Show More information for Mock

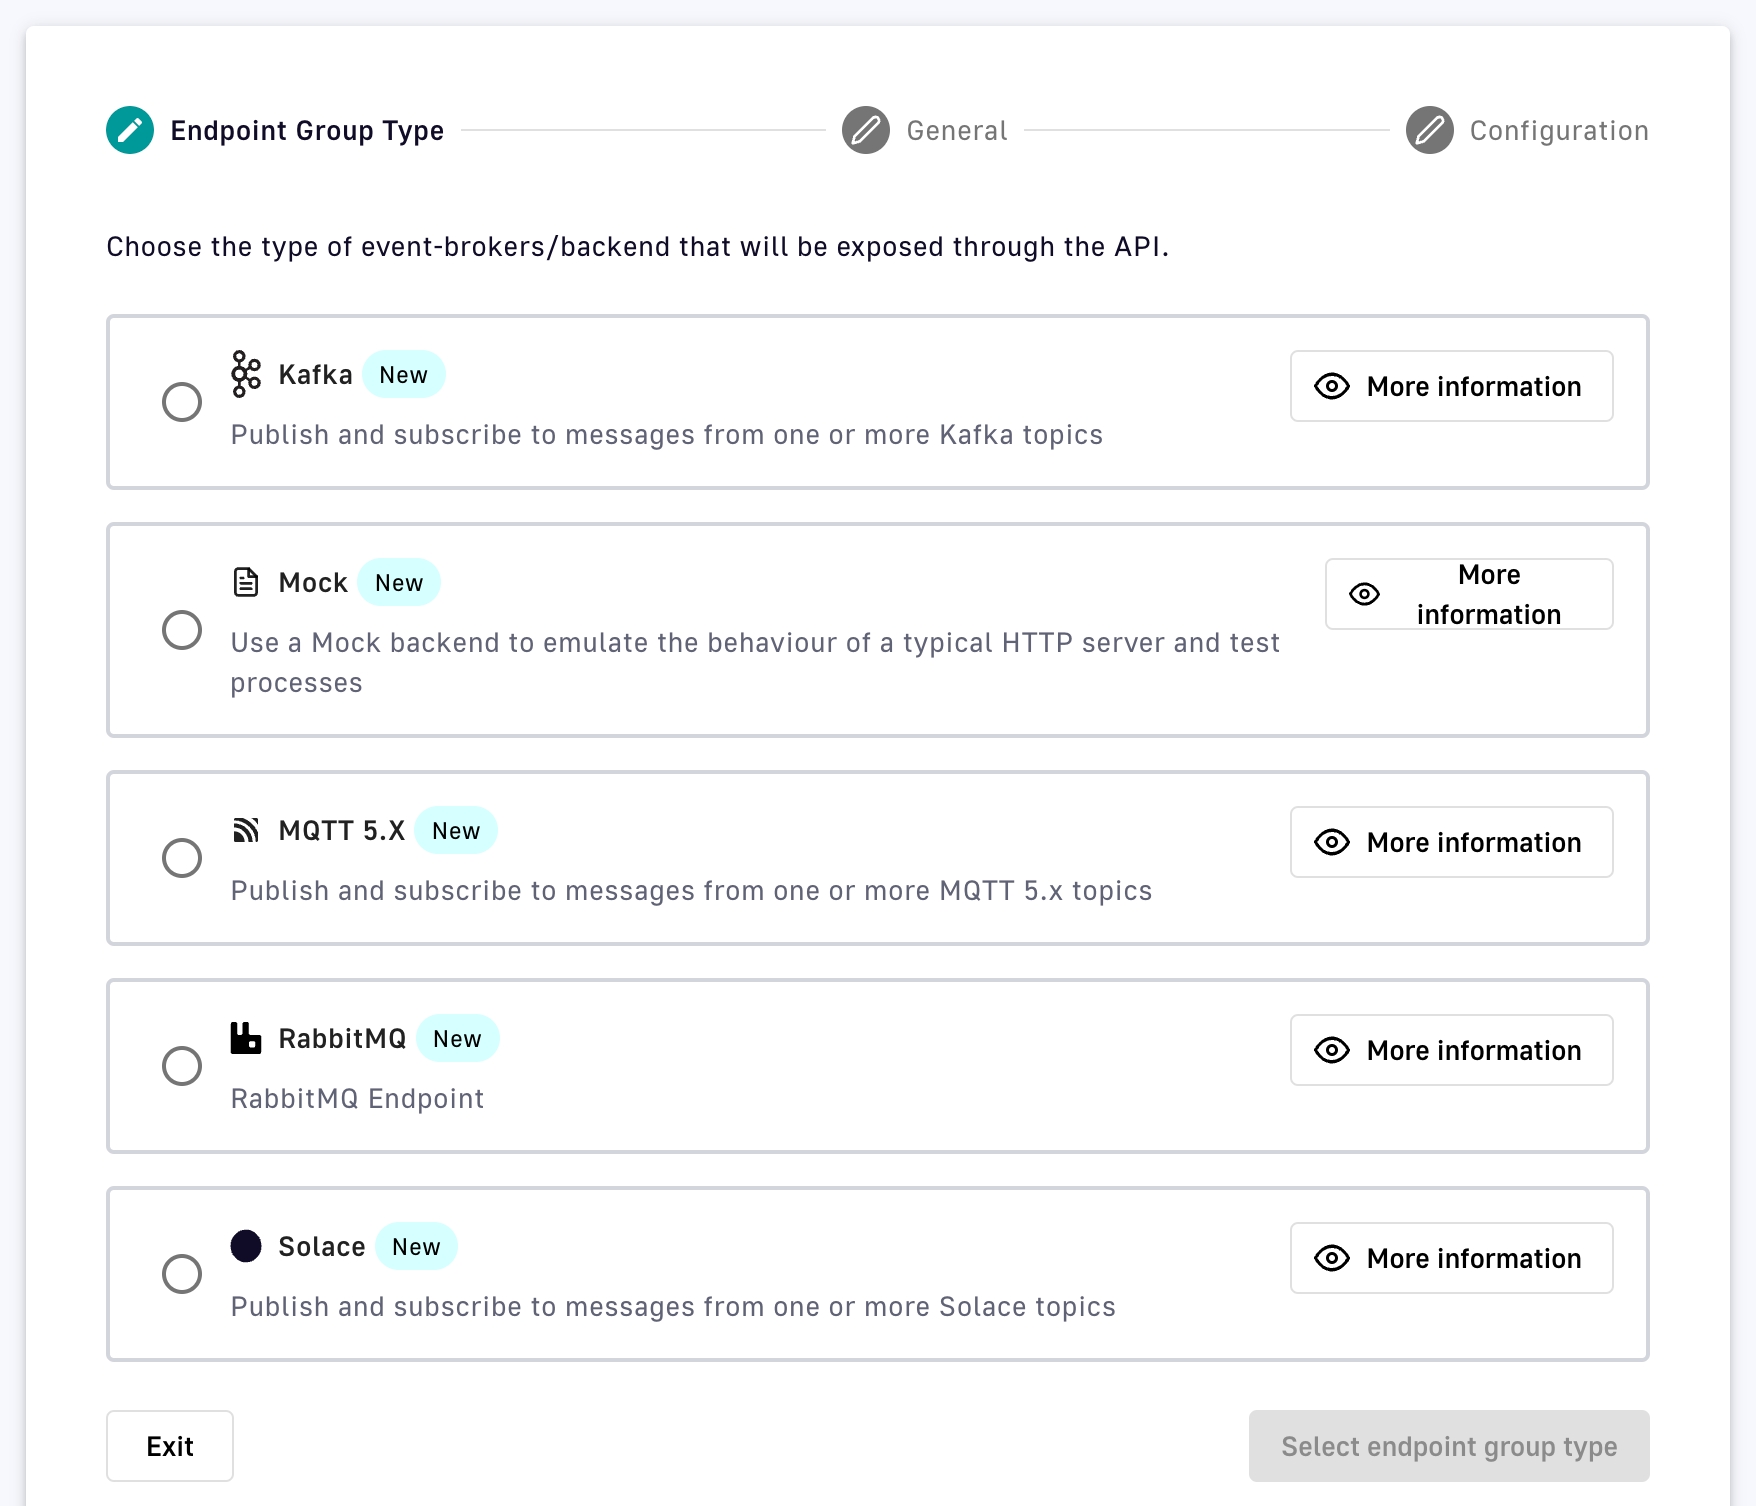point(1468,594)
